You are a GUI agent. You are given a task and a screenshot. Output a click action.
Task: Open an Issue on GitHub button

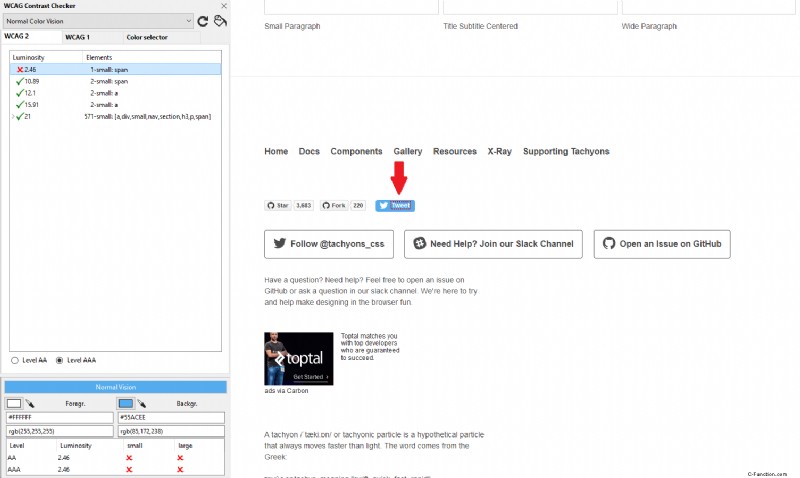pos(662,243)
